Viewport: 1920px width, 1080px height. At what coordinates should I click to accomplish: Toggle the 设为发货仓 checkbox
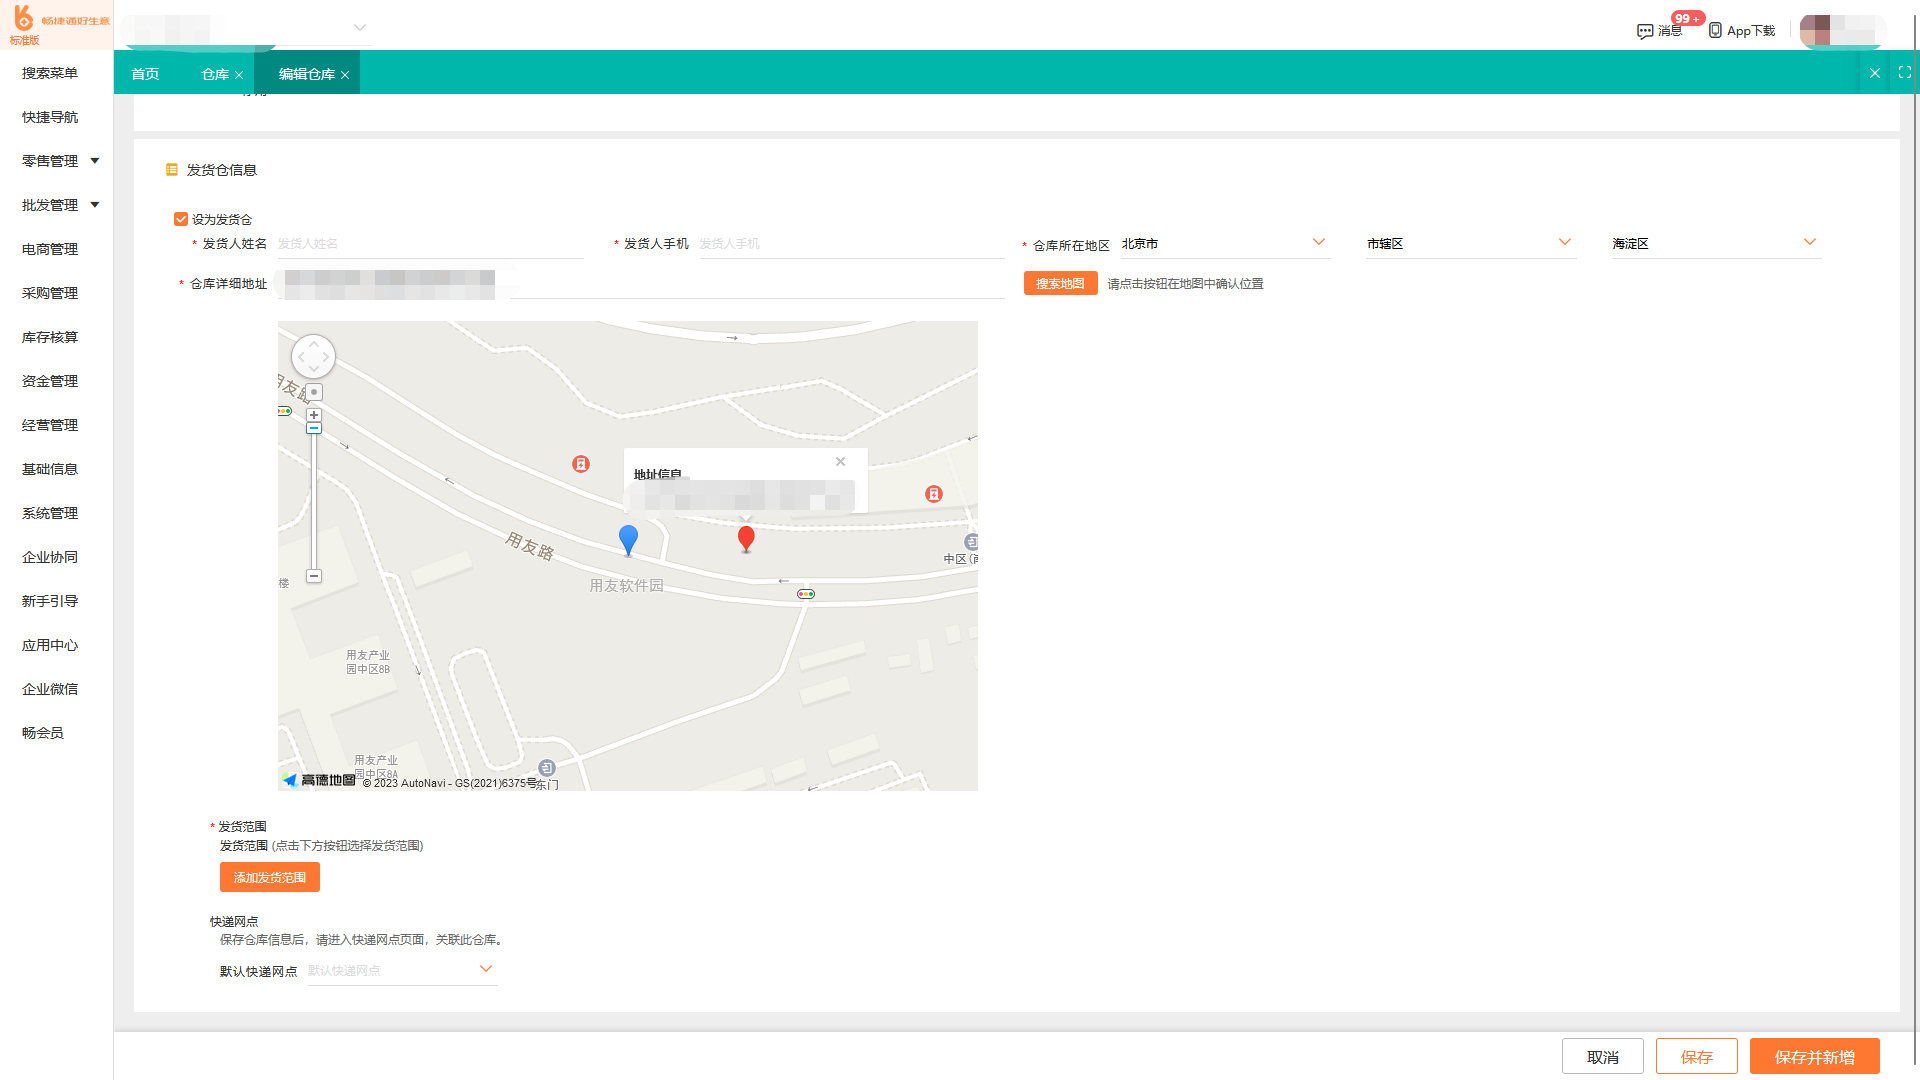pyautogui.click(x=181, y=216)
